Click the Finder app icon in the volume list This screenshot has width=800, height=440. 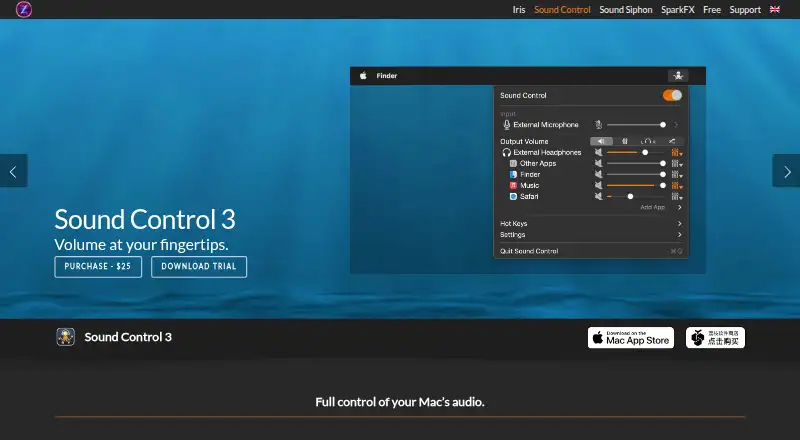coord(513,175)
